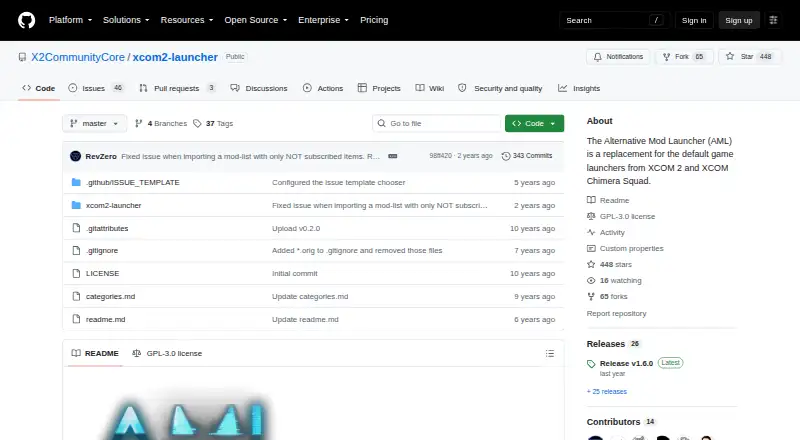Screen dimensions: 800x440
Task: Show the + 25 releases link
Action: pyautogui.click(x=607, y=392)
